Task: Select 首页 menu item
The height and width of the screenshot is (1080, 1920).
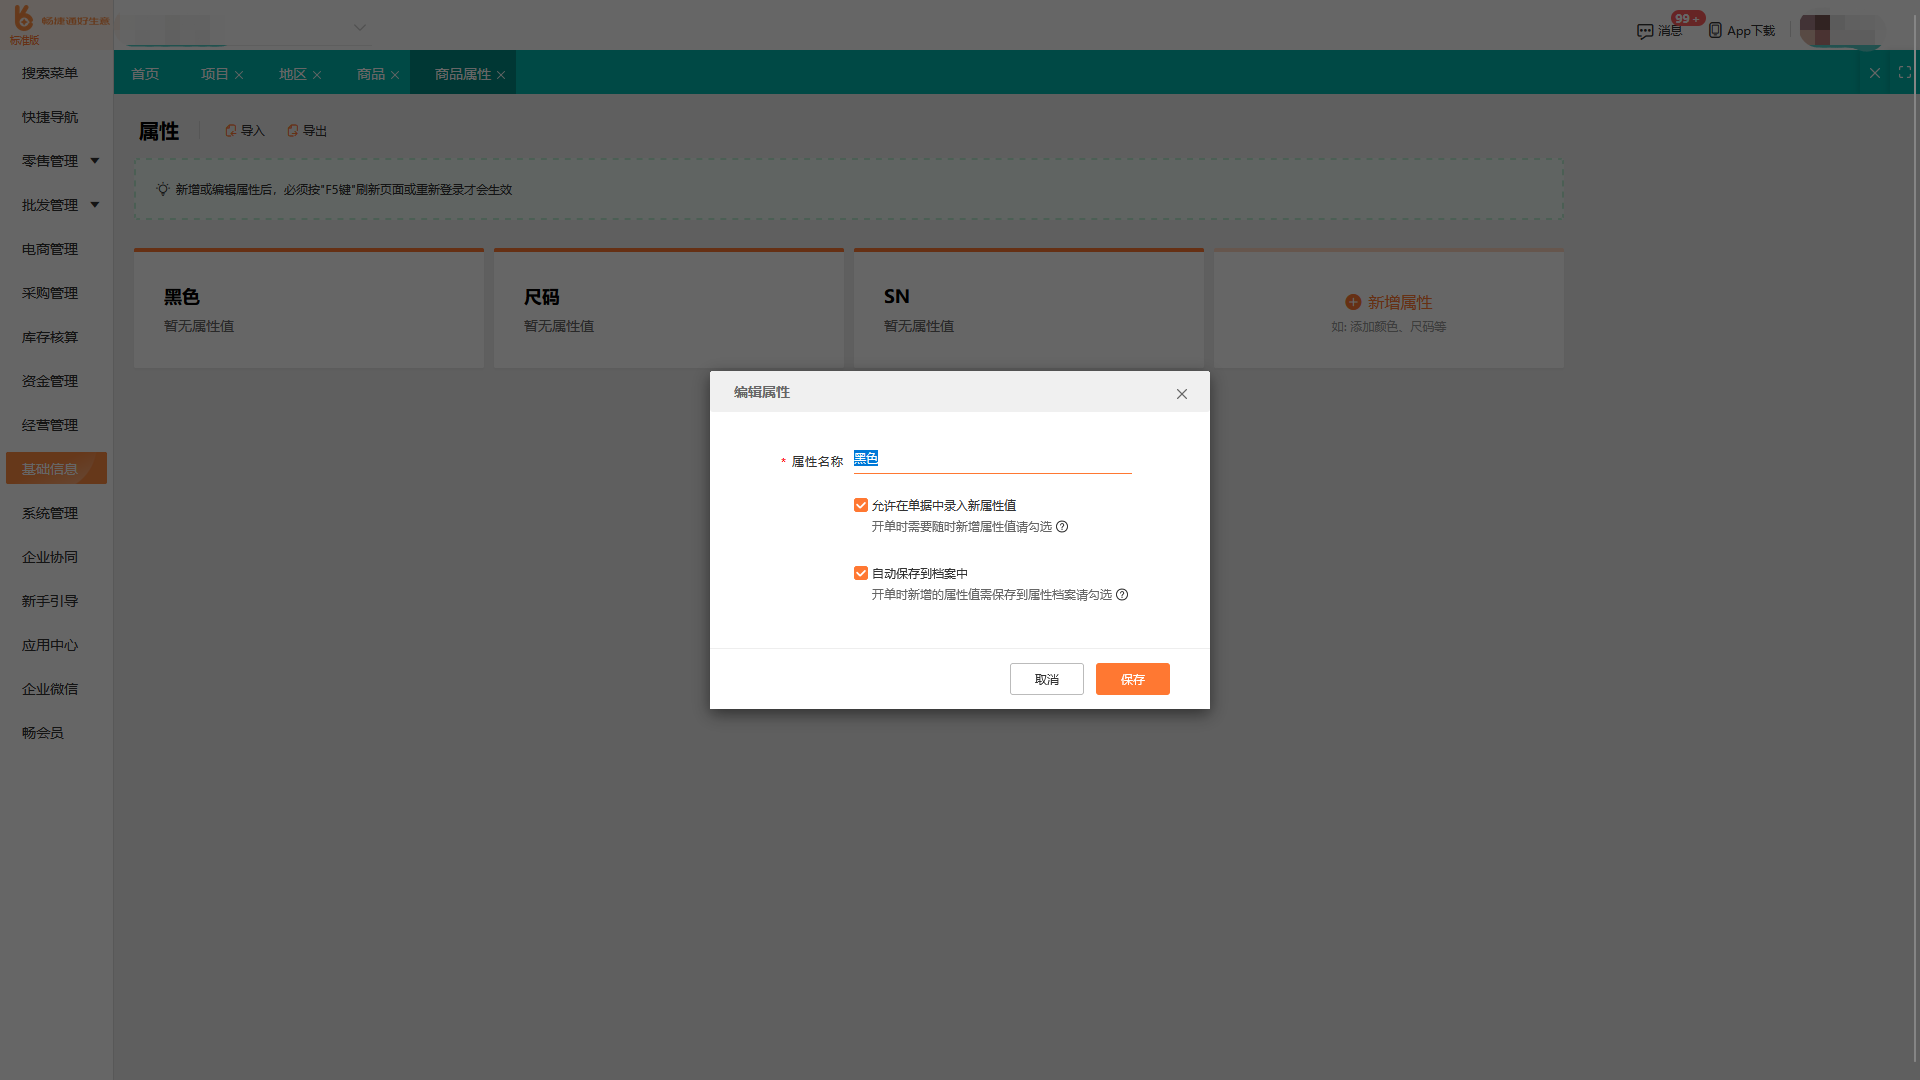Action: tap(145, 73)
